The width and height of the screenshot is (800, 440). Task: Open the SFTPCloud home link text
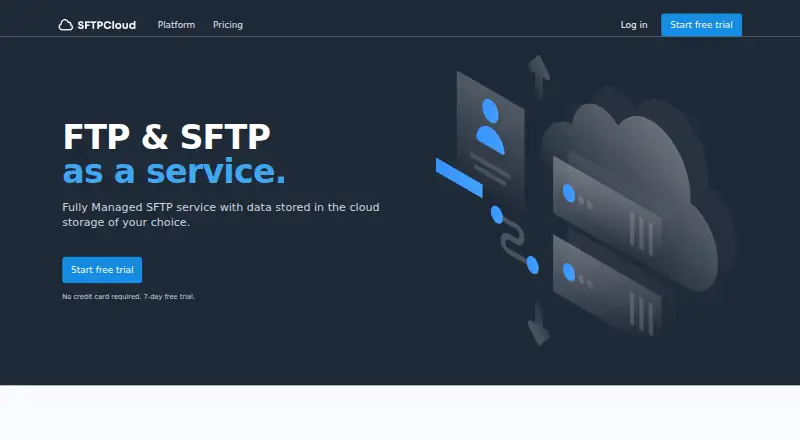(107, 25)
